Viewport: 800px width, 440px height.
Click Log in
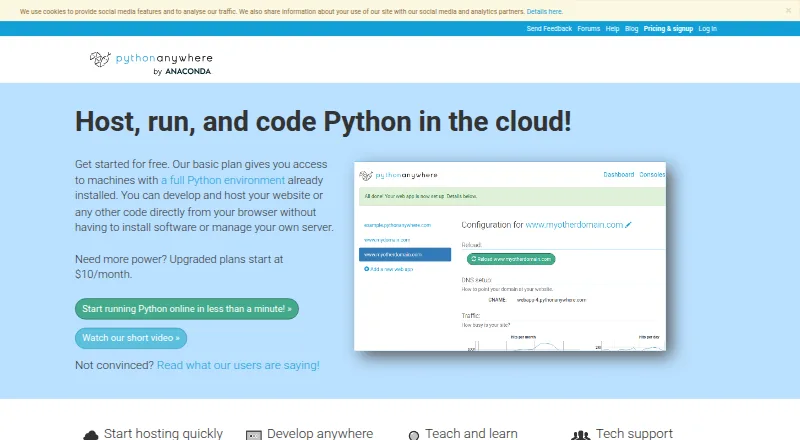click(707, 29)
